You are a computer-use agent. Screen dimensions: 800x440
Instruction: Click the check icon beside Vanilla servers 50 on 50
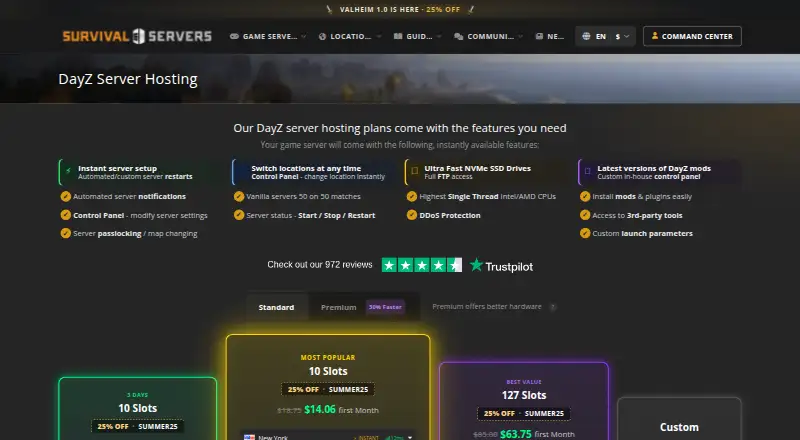pos(239,197)
